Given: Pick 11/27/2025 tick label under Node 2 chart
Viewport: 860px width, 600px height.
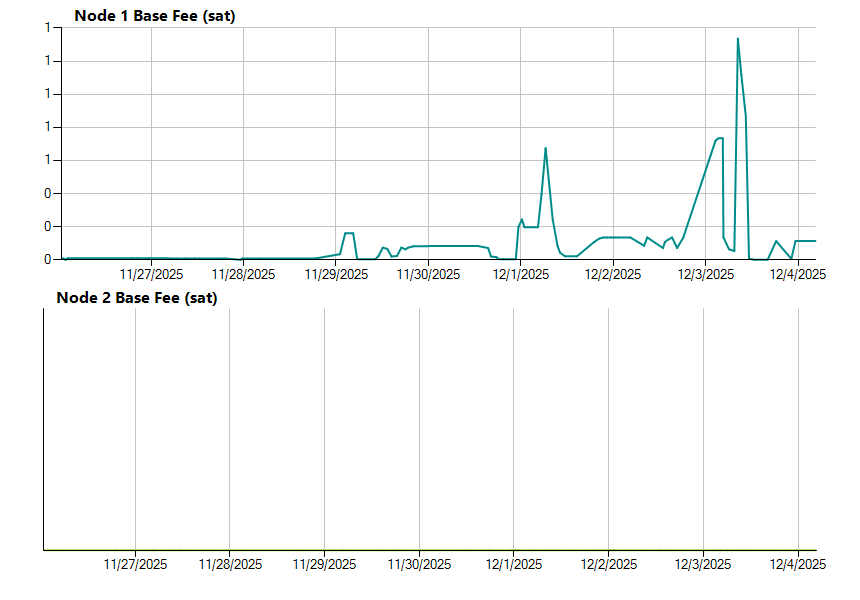Looking at the screenshot, I should (136, 564).
